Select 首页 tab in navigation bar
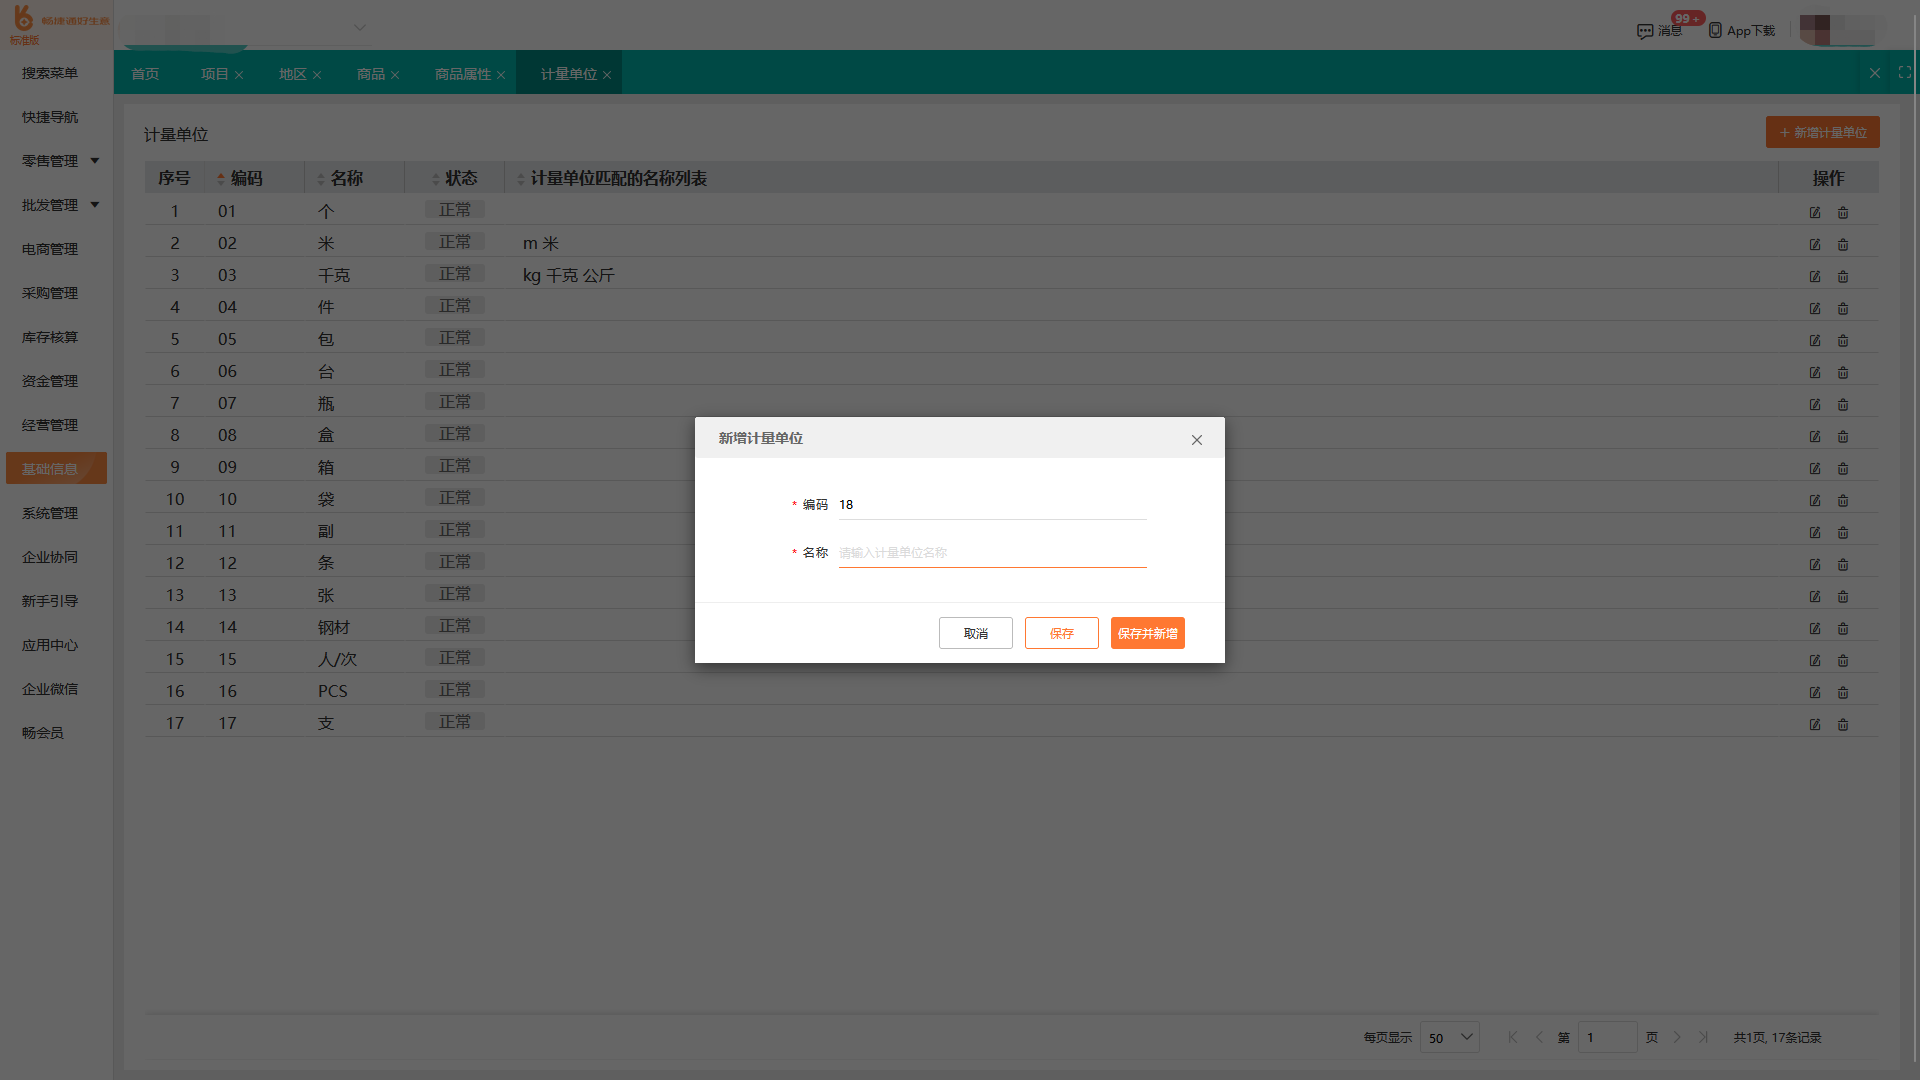 pos(144,74)
